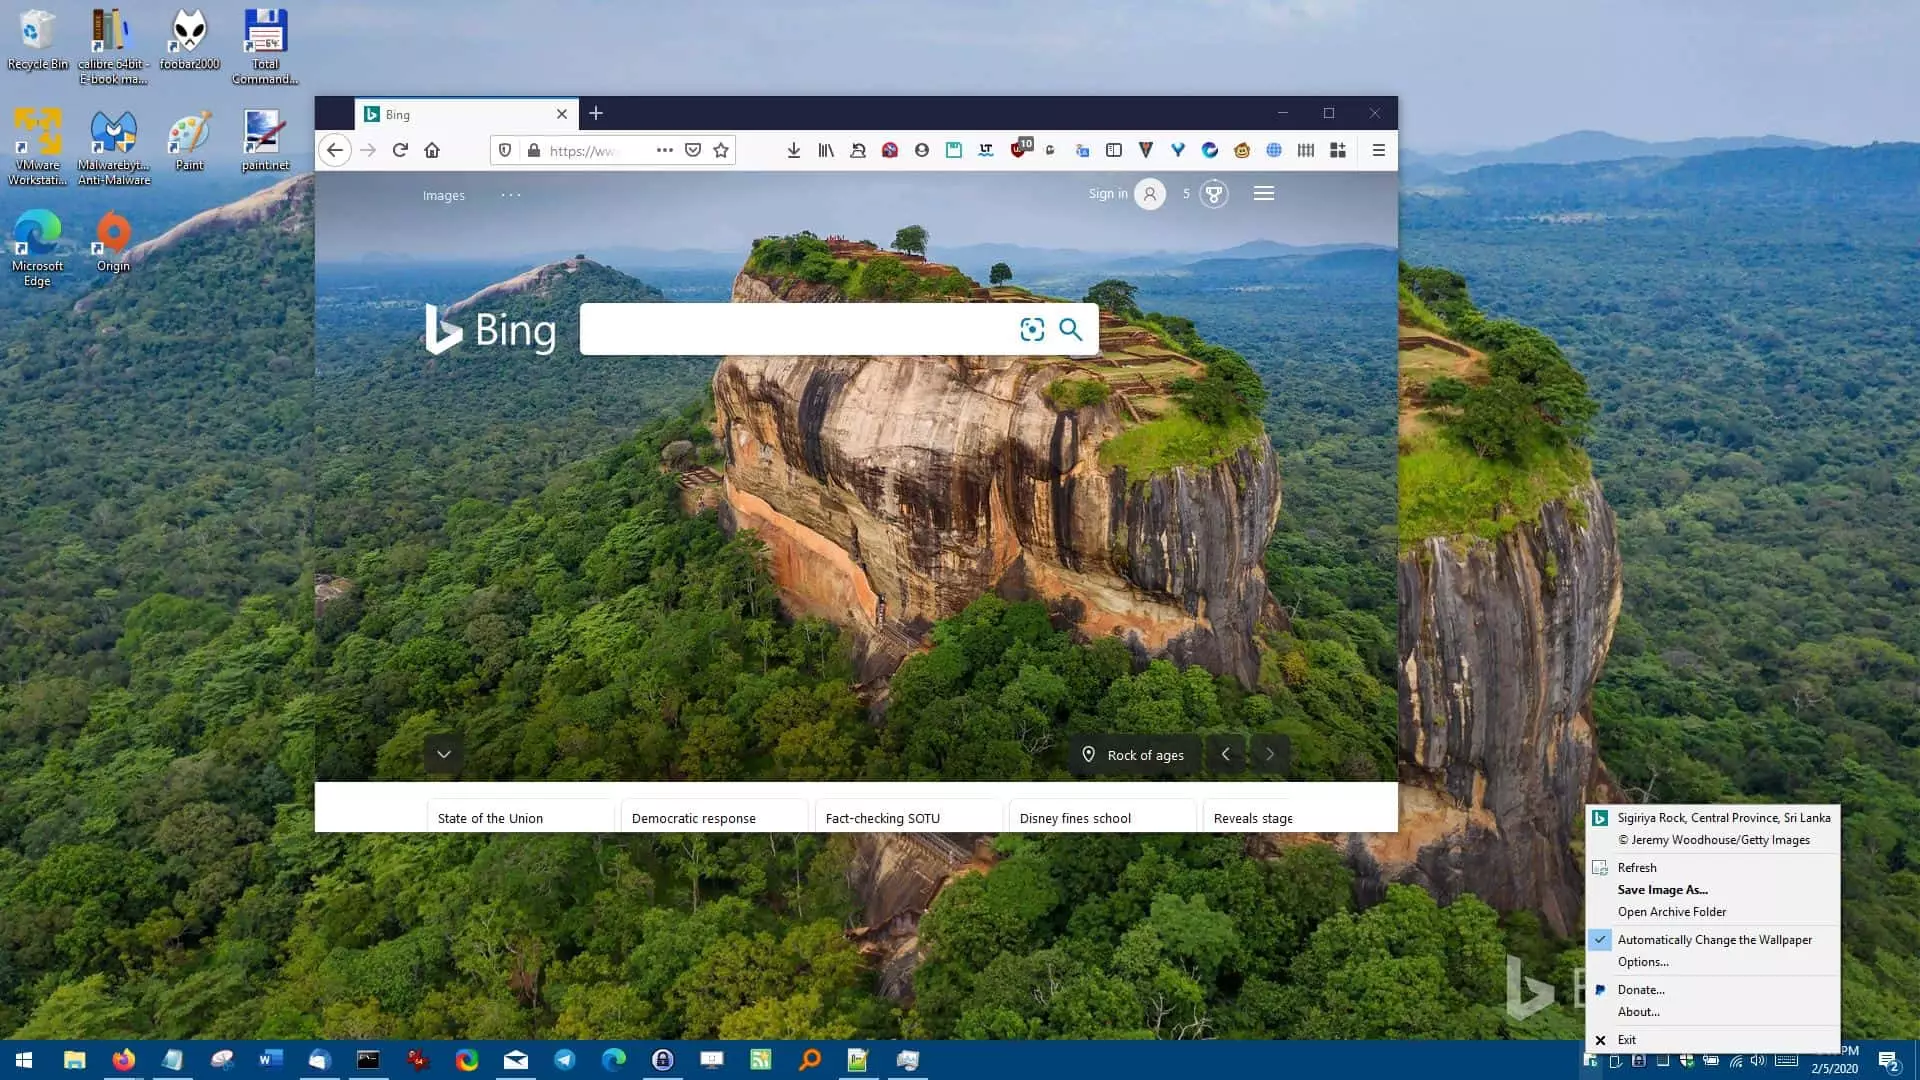Click the Malwarebytes Anti-Malware desktop icon
1920x1080 pixels.
tap(112, 144)
